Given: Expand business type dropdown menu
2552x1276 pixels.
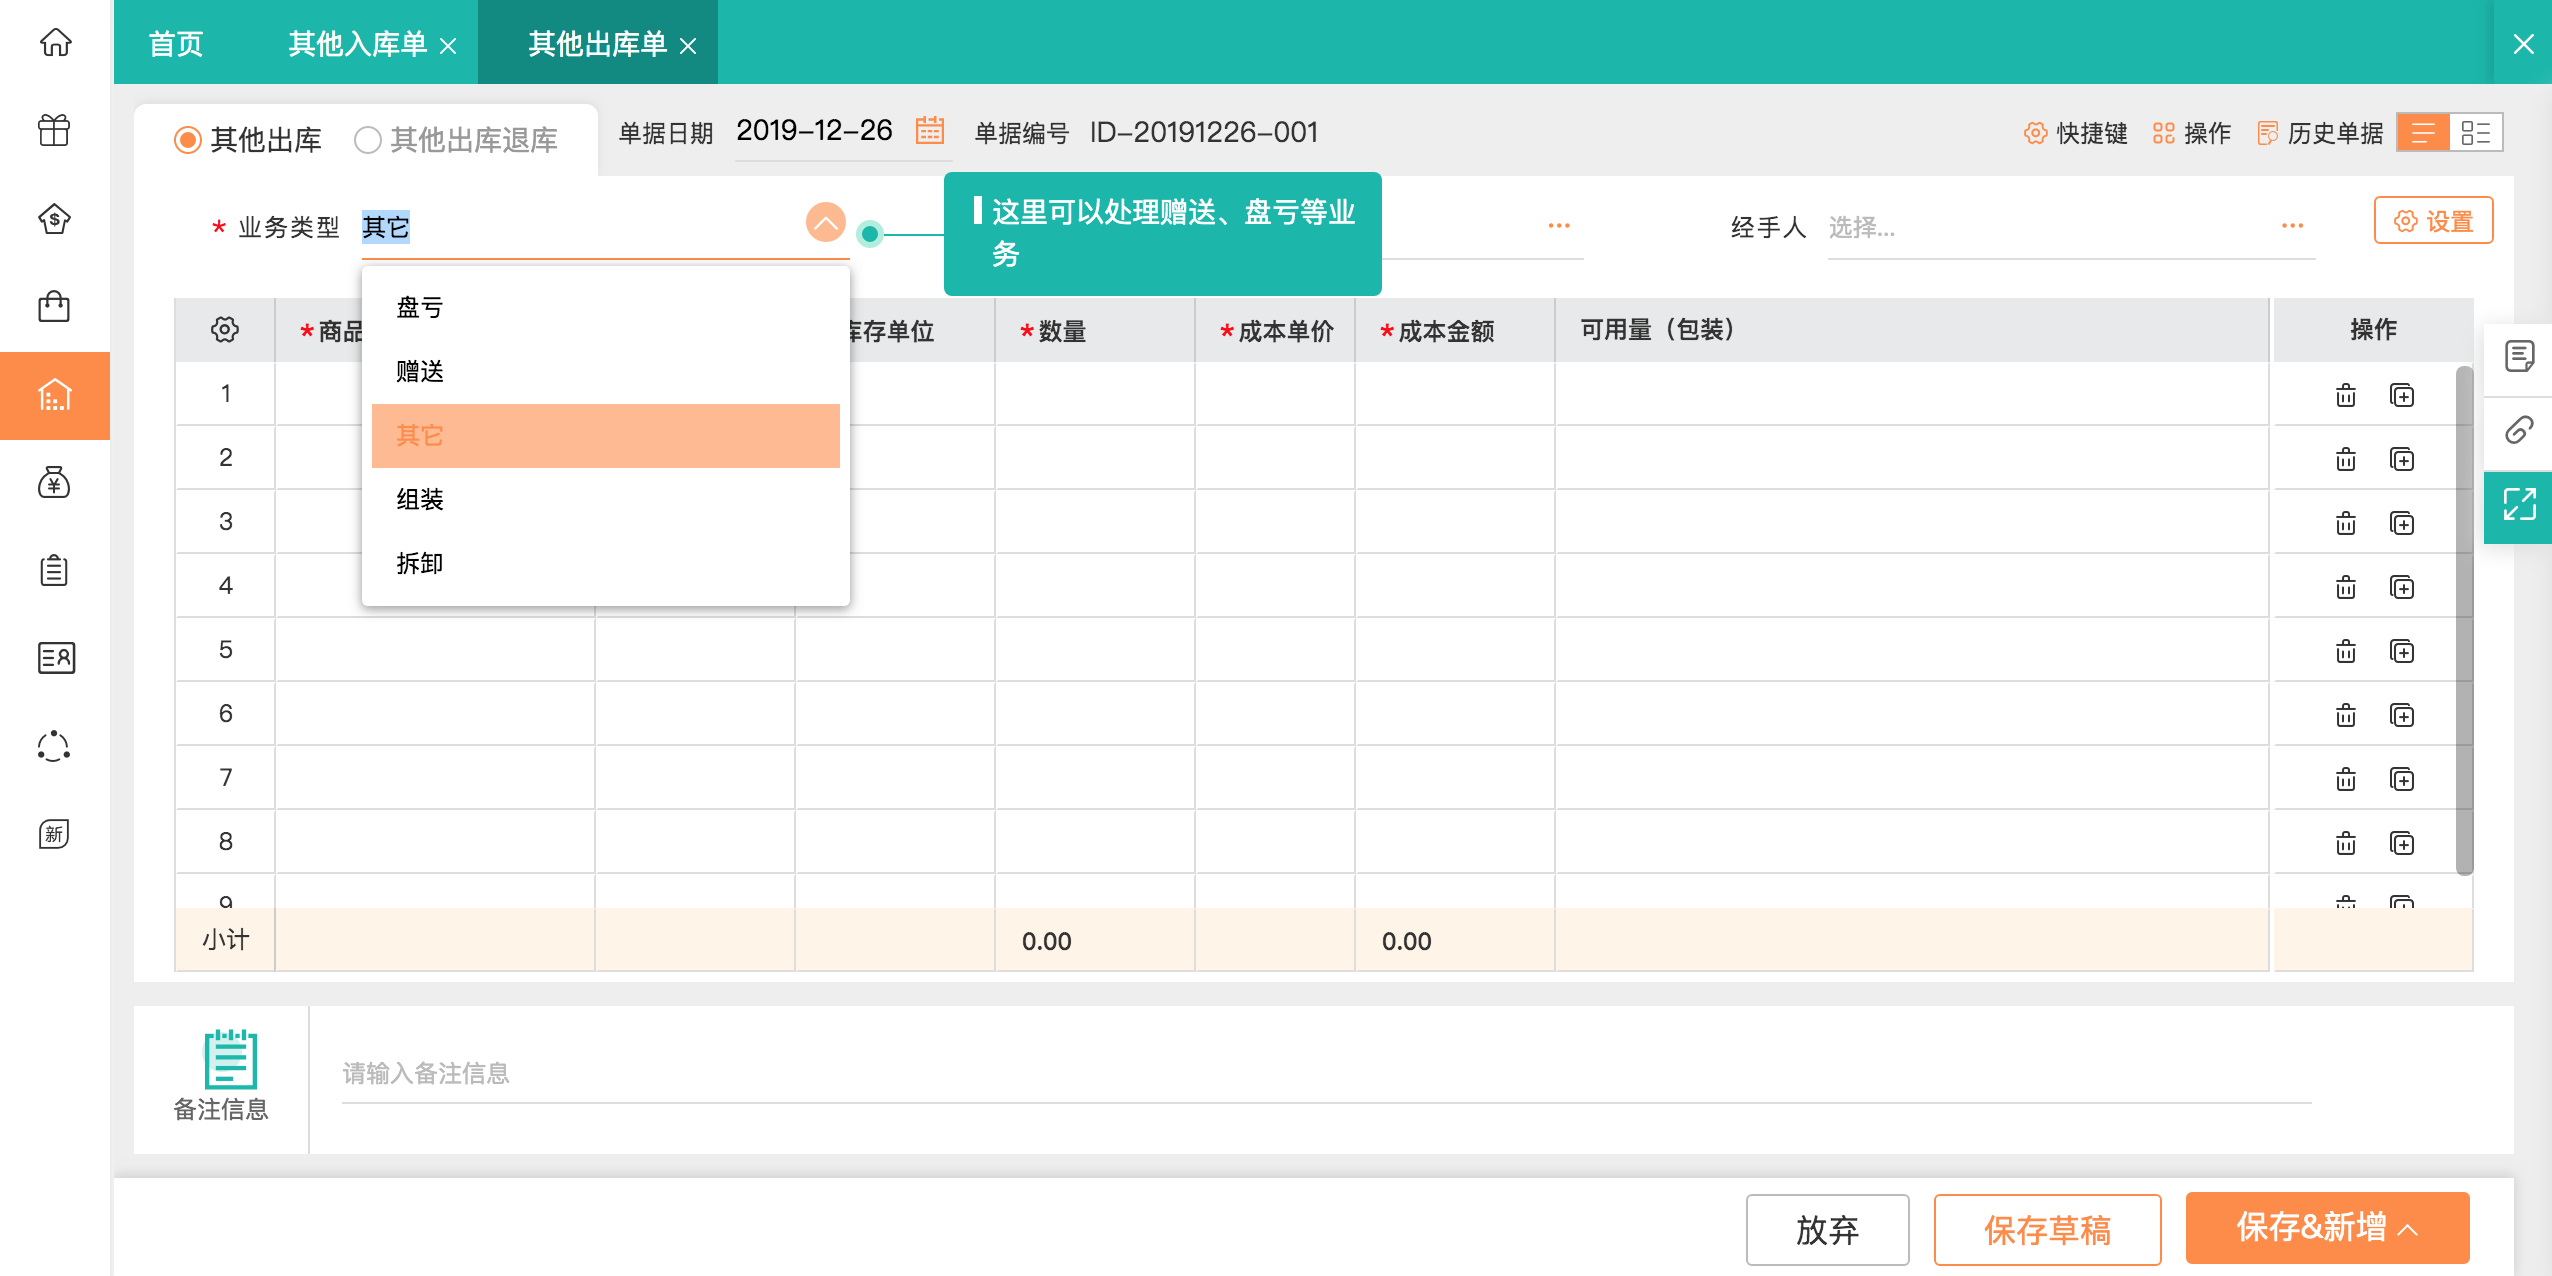Looking at the screenshot, I should pos(828,225).
